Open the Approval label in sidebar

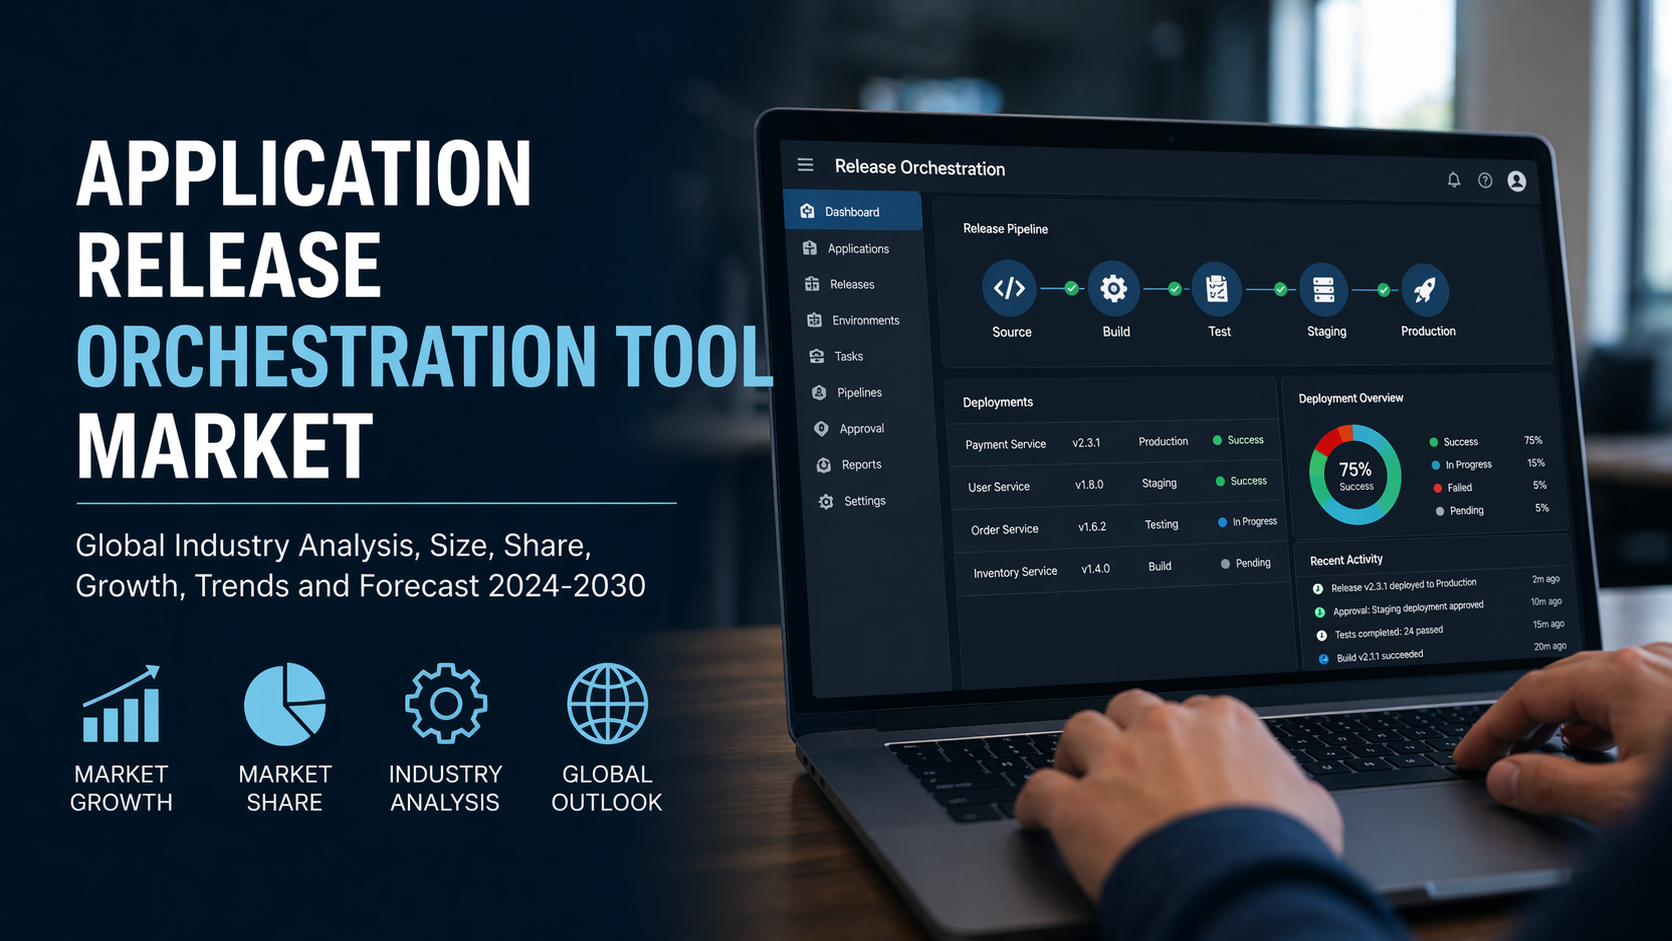[862, 428]
